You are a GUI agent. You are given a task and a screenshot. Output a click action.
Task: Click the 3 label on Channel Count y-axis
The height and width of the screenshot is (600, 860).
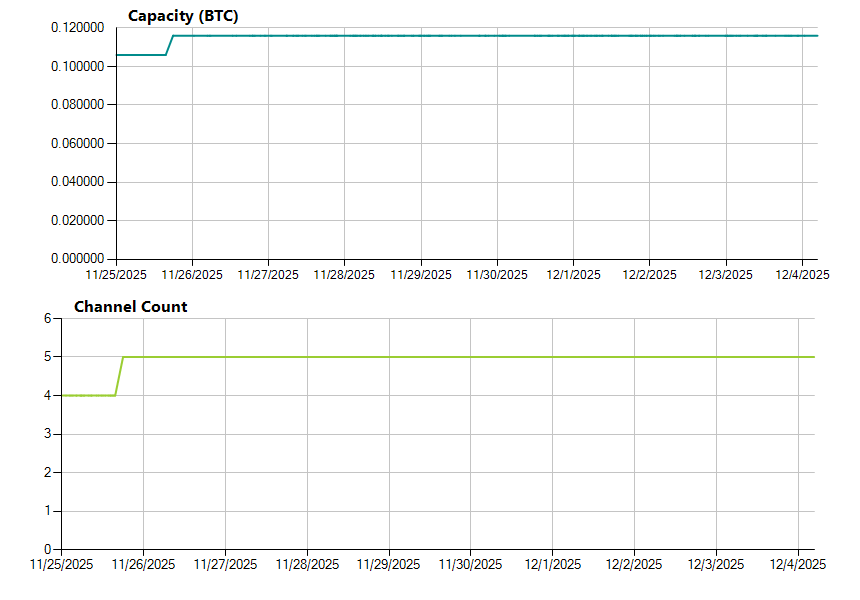47,434
